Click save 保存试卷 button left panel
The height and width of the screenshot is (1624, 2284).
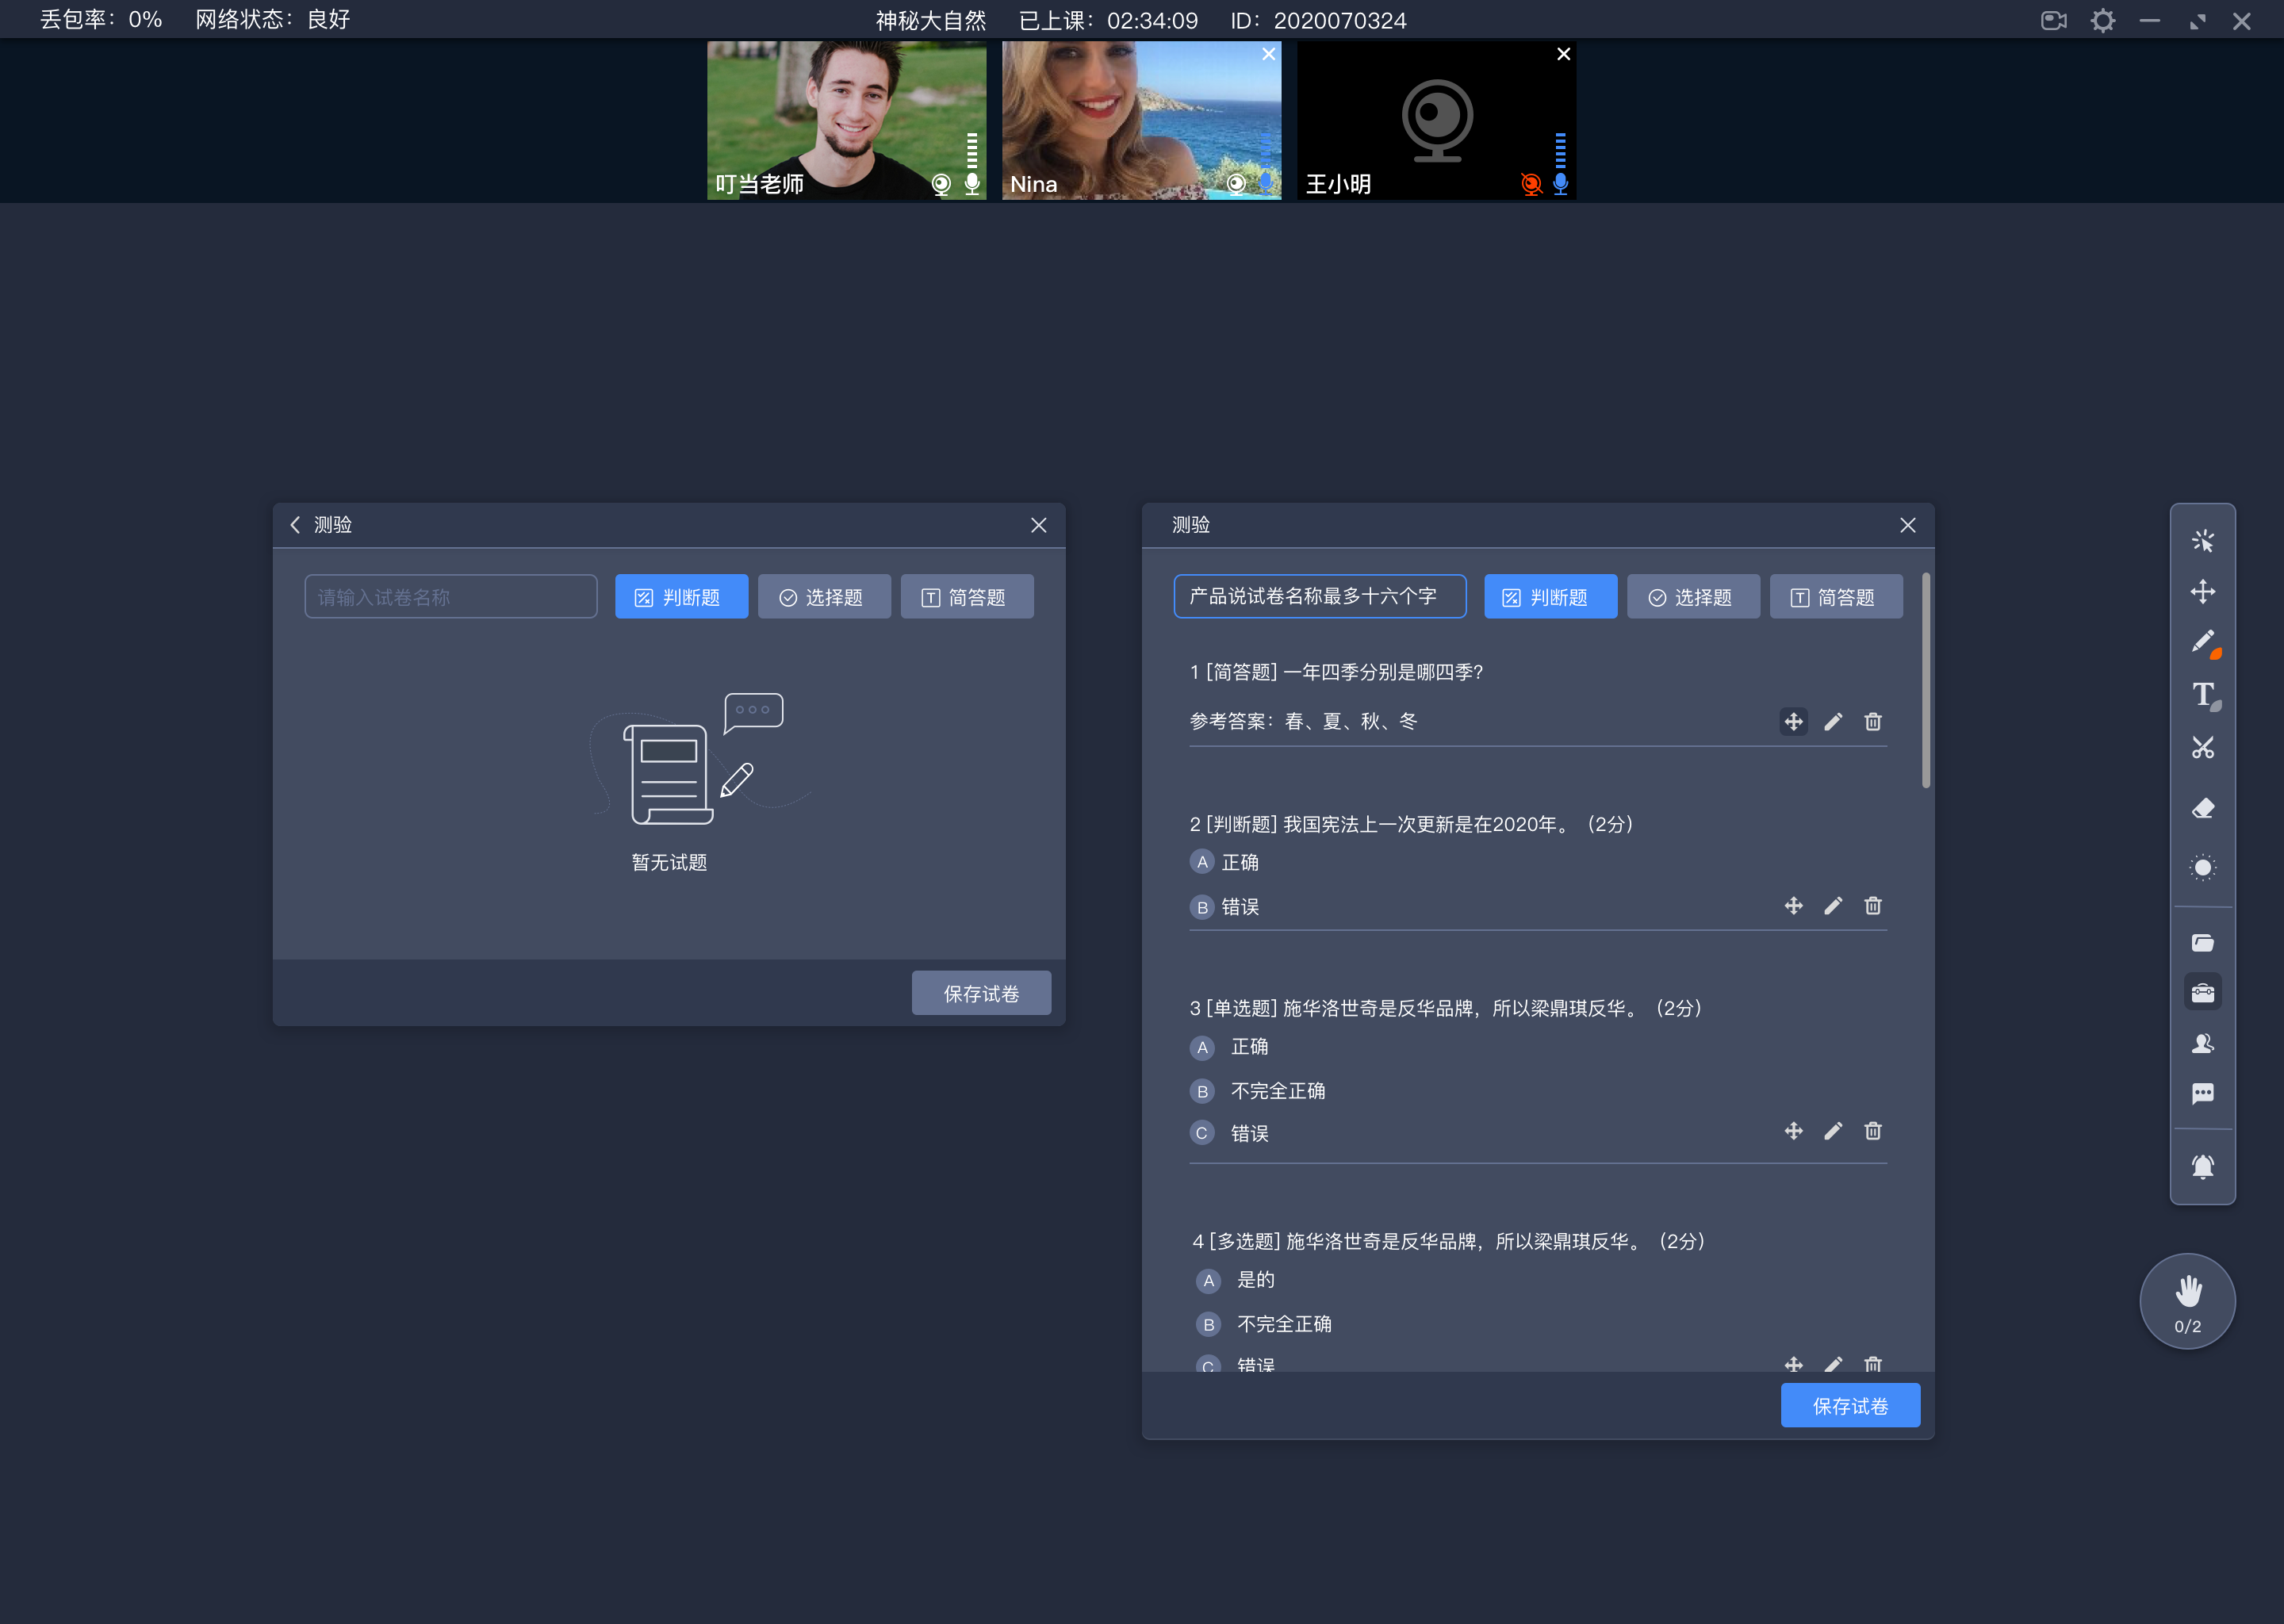click(979, 993)
